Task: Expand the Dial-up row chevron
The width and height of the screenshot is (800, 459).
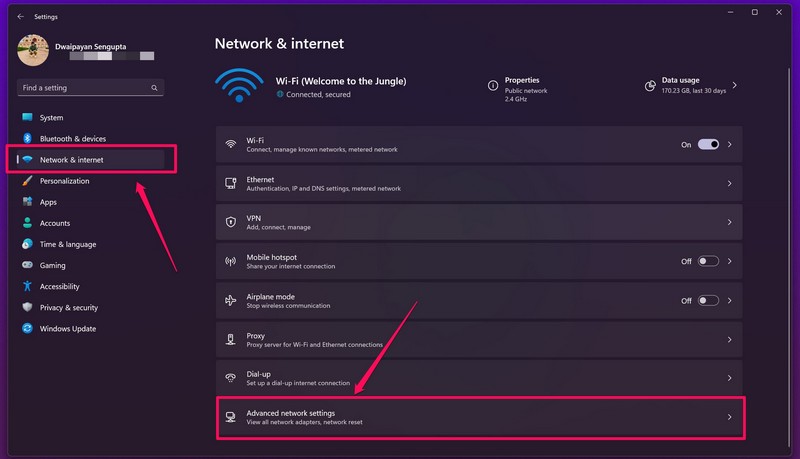Action: [x=730, y=378]
